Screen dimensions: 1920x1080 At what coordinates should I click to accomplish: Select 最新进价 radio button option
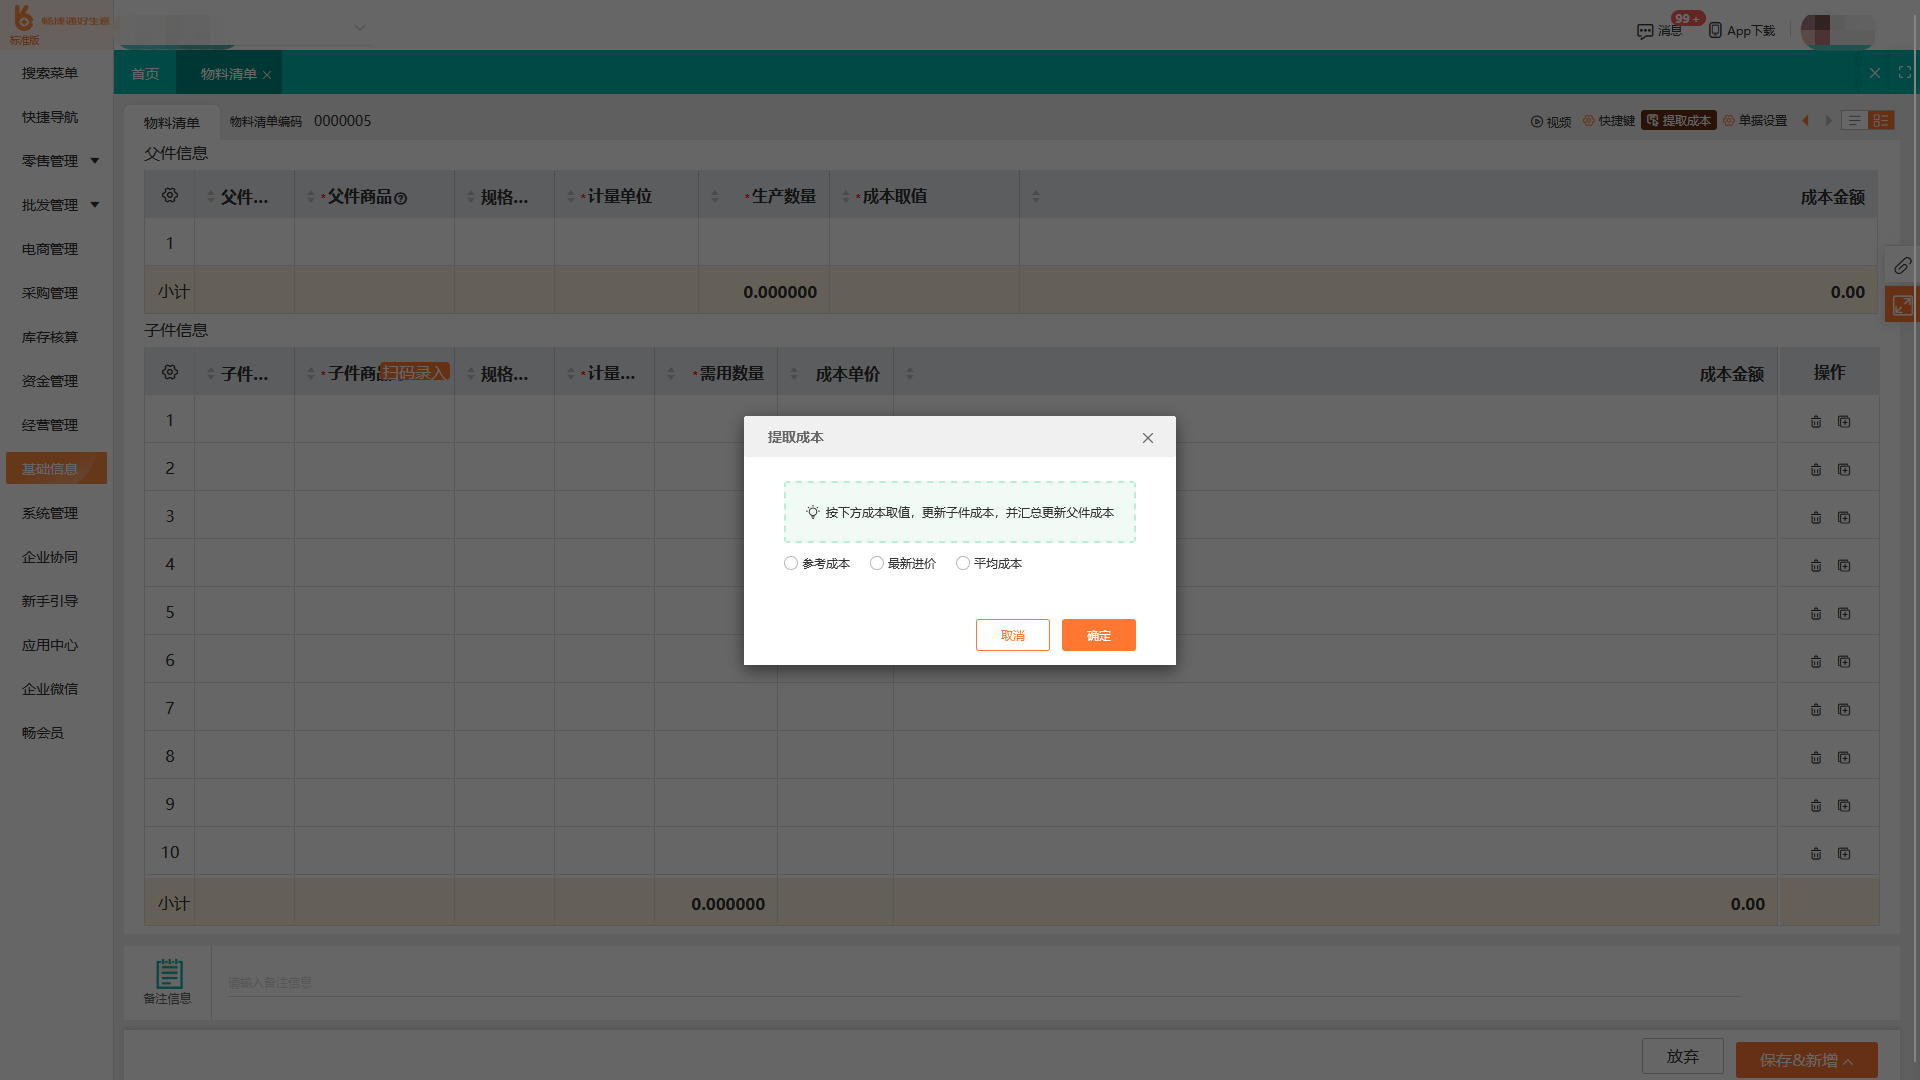point(876,563)
